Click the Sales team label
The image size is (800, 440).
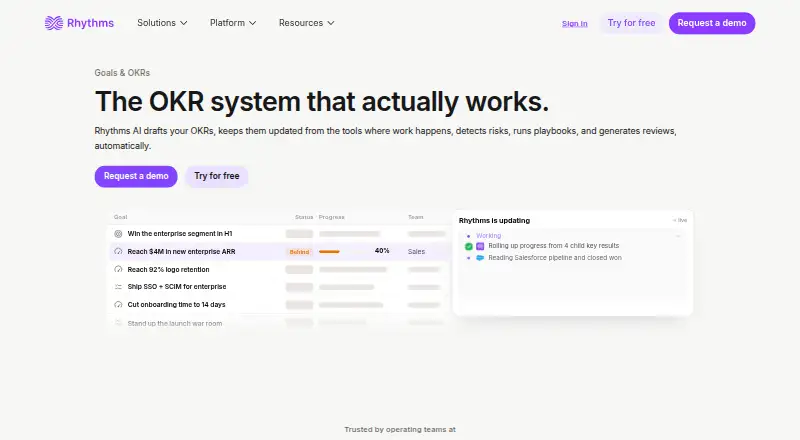pos(416,252)
